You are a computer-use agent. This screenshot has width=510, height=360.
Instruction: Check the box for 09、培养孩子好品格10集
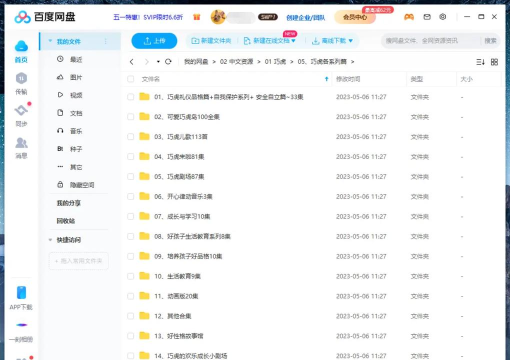131,256
